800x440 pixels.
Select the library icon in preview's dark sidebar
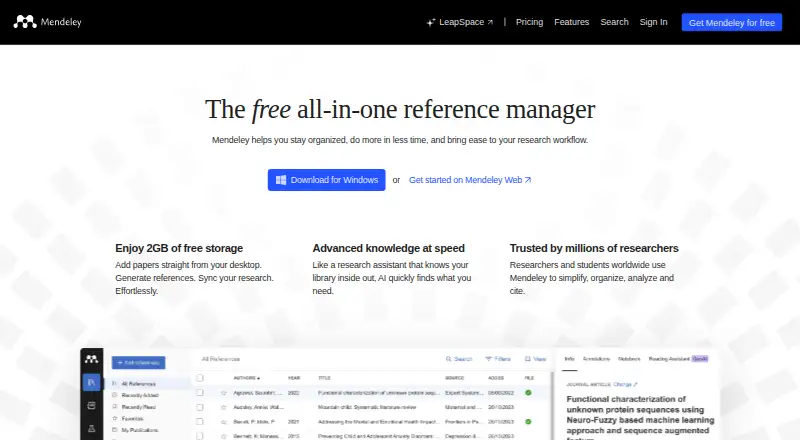tap(91, 383)
